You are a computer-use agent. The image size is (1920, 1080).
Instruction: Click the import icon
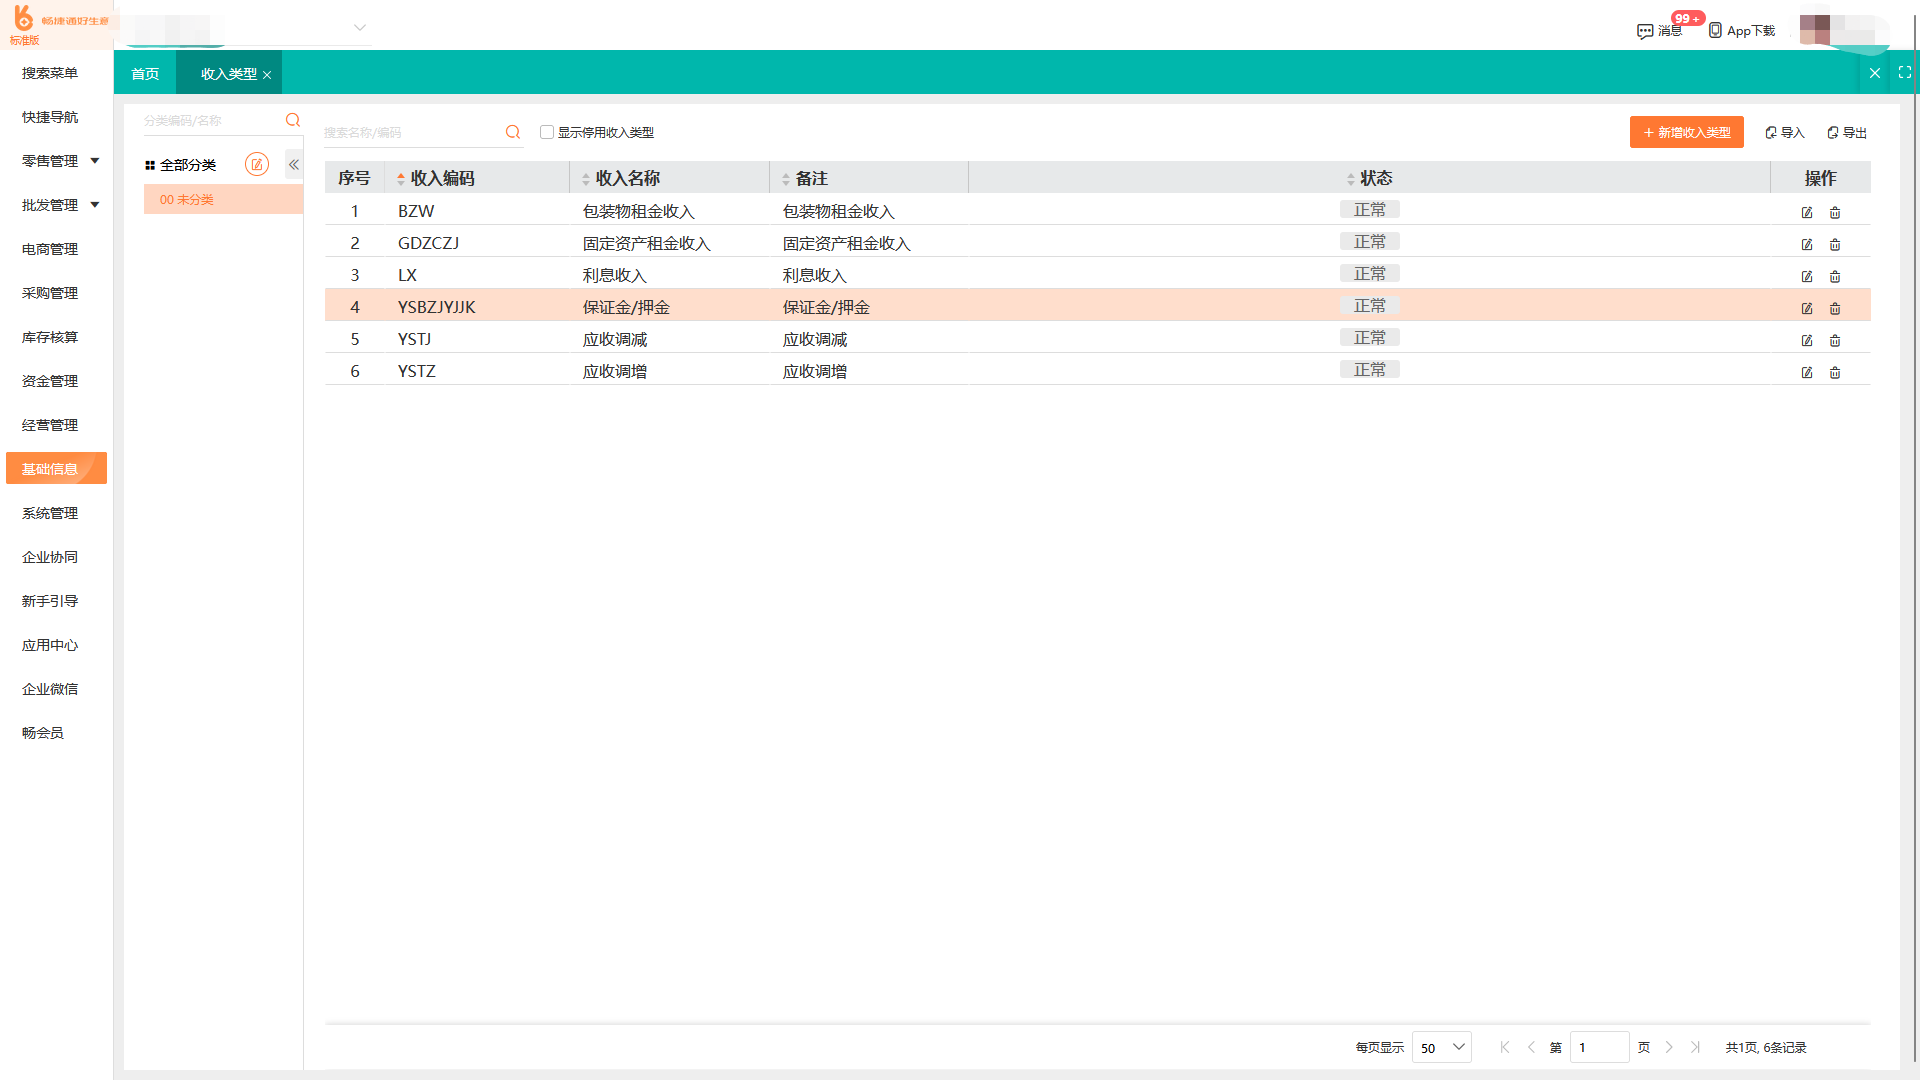(1785, 132)
